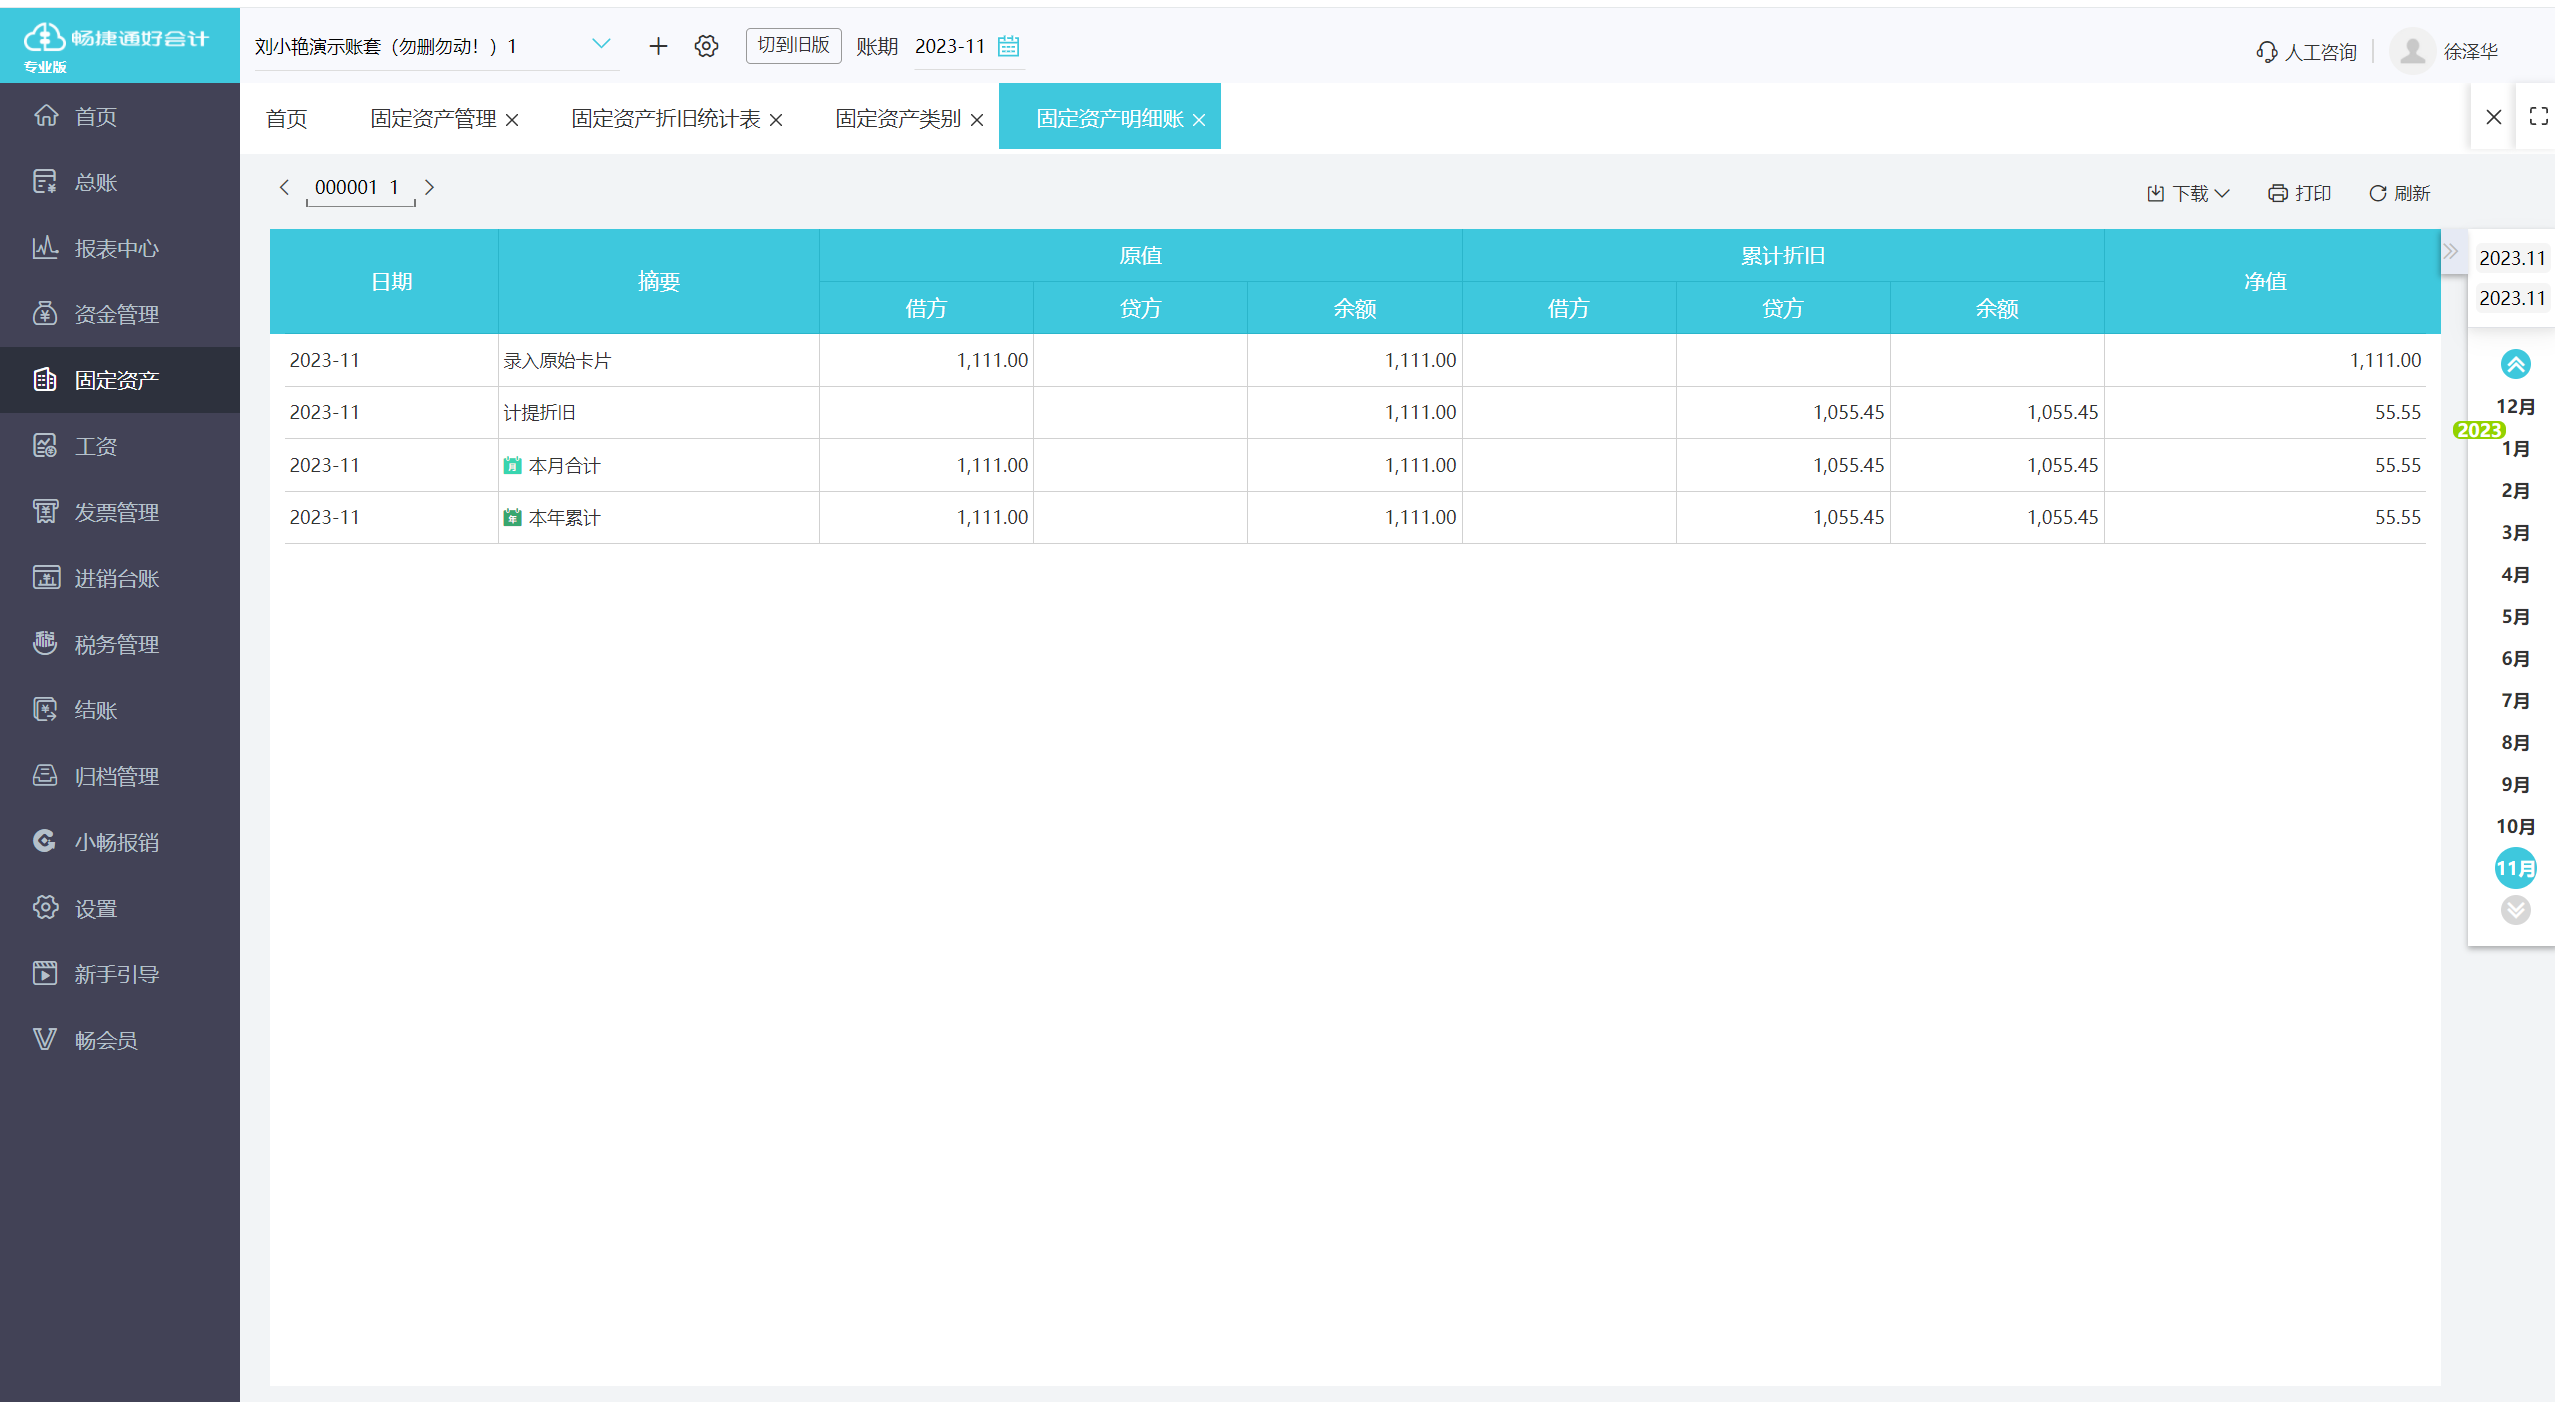2555x1402 pixels.
Task: Select asset number input field 000001
Action: pyautogui.click(x=356, y=186)
